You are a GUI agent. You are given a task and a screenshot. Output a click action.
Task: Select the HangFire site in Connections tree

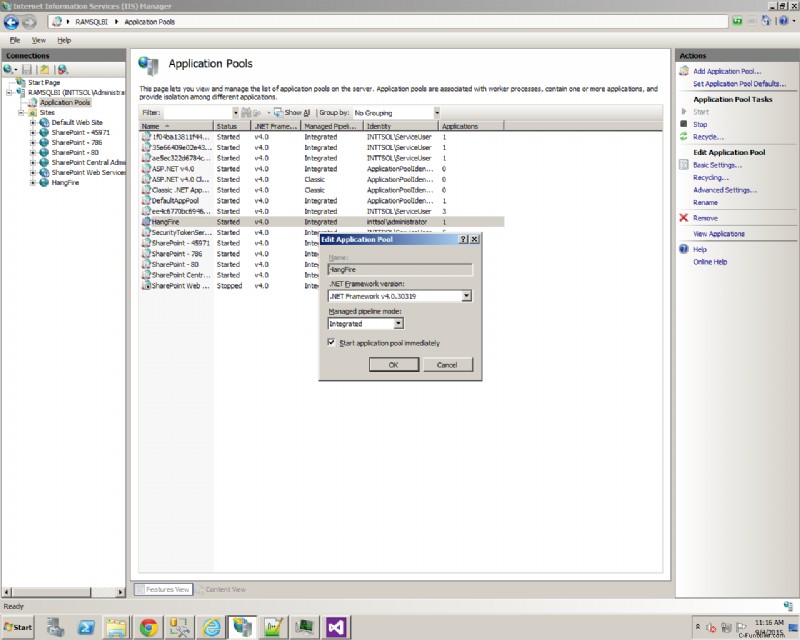66,183
